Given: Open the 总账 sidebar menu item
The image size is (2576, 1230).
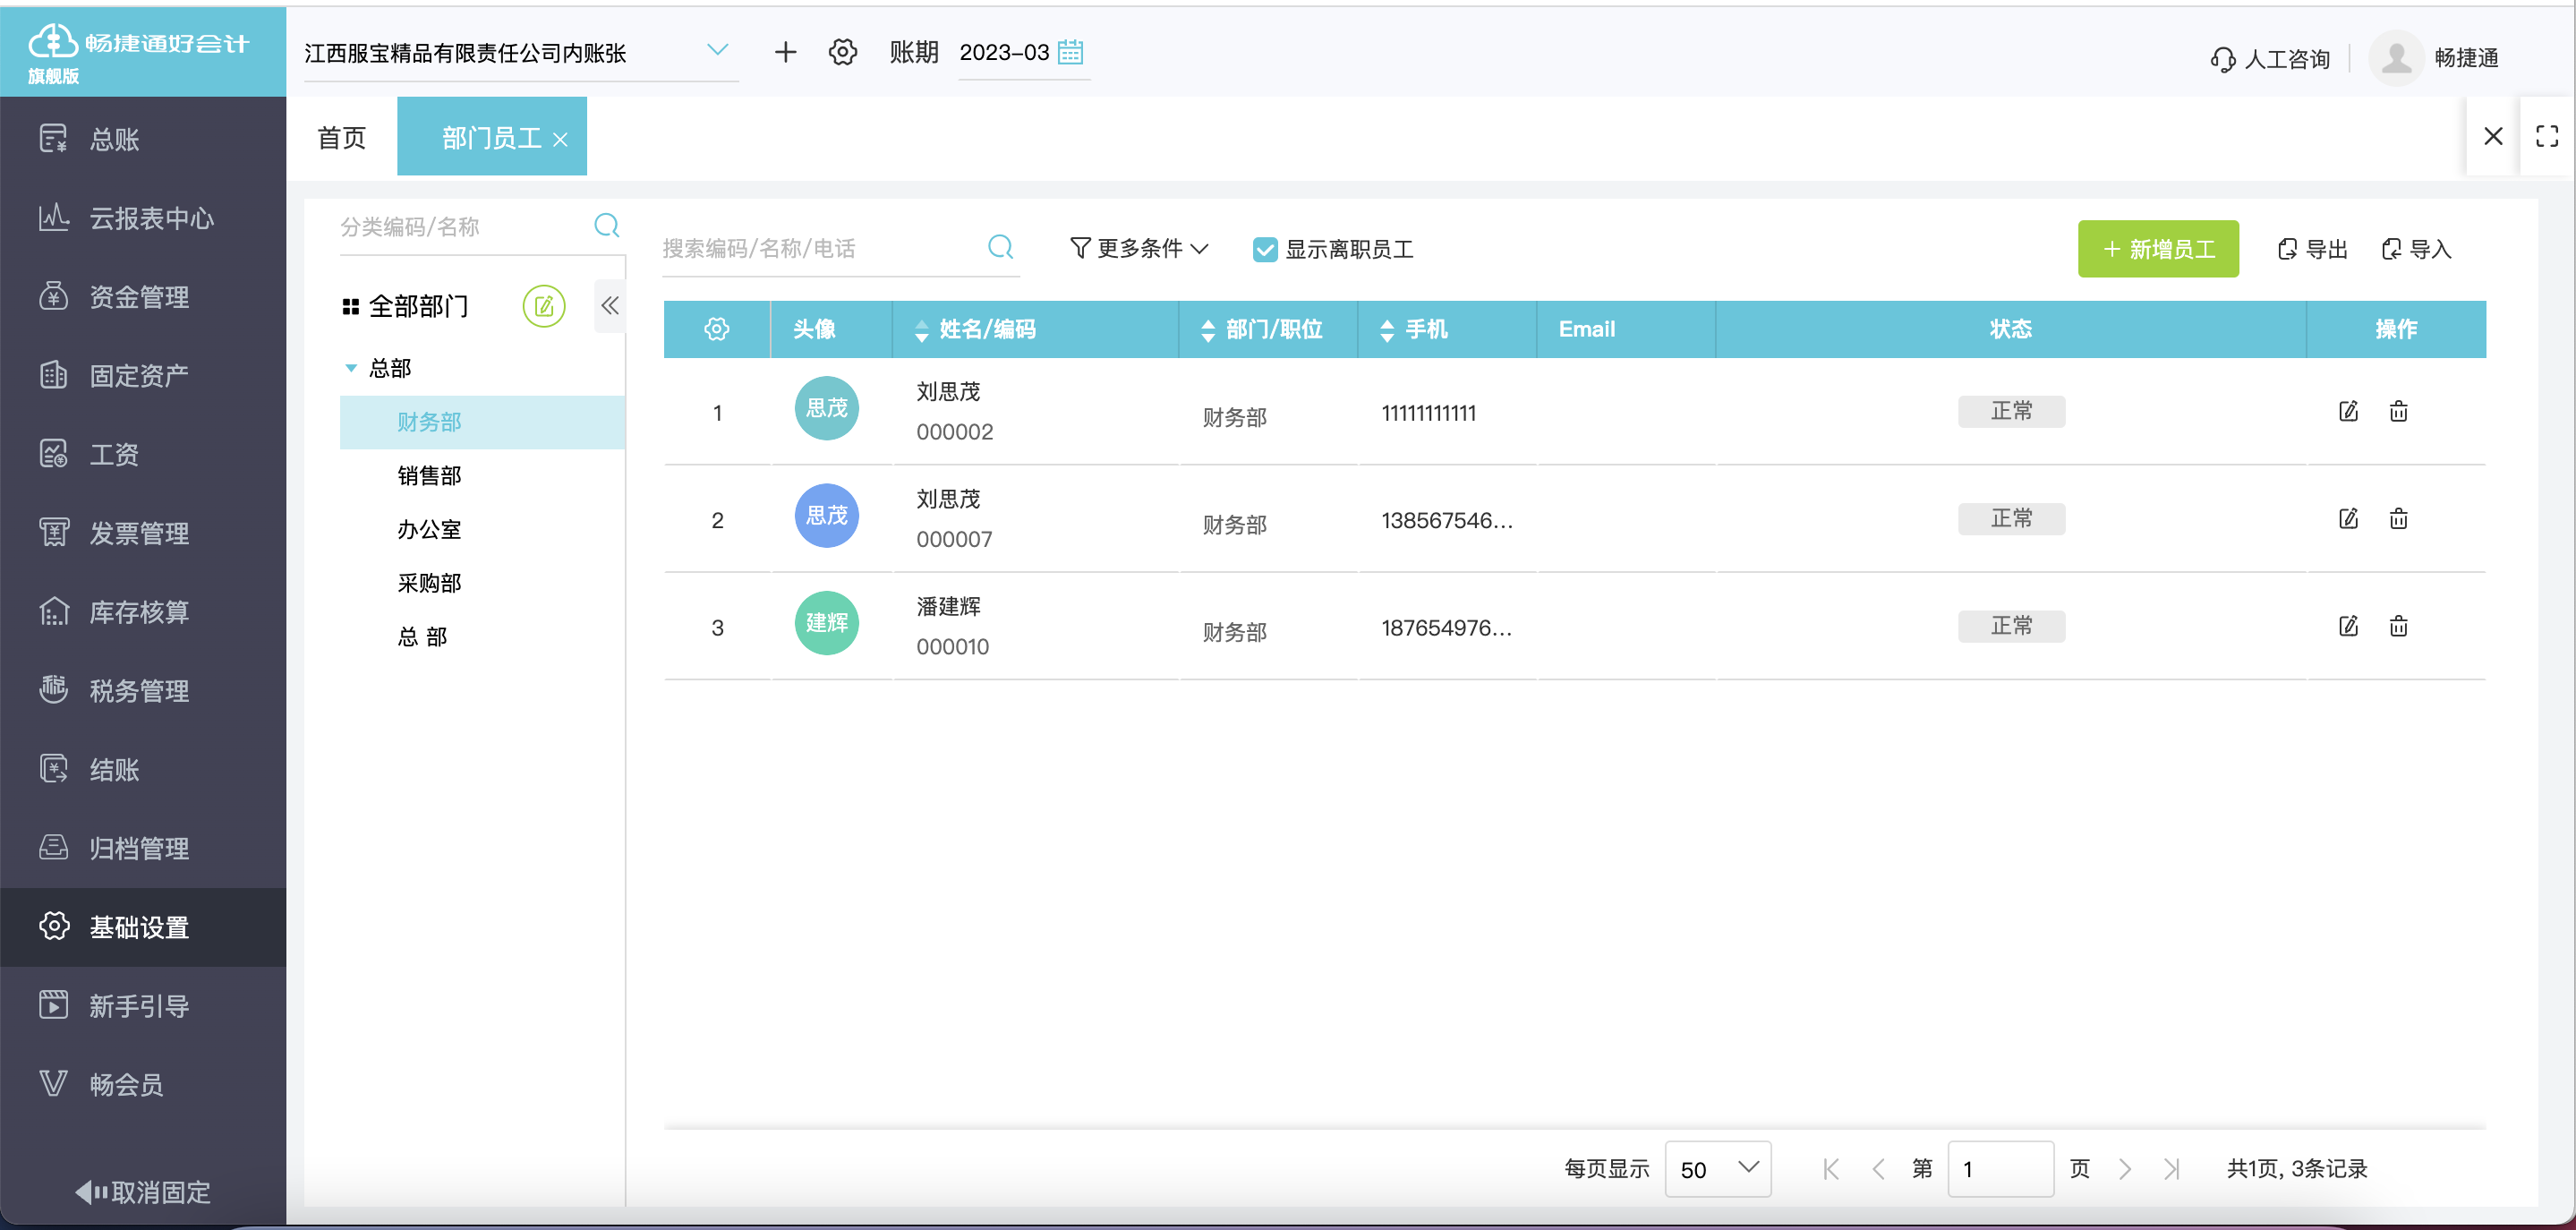Looking at the screenshot, I should tap(143, 138).
